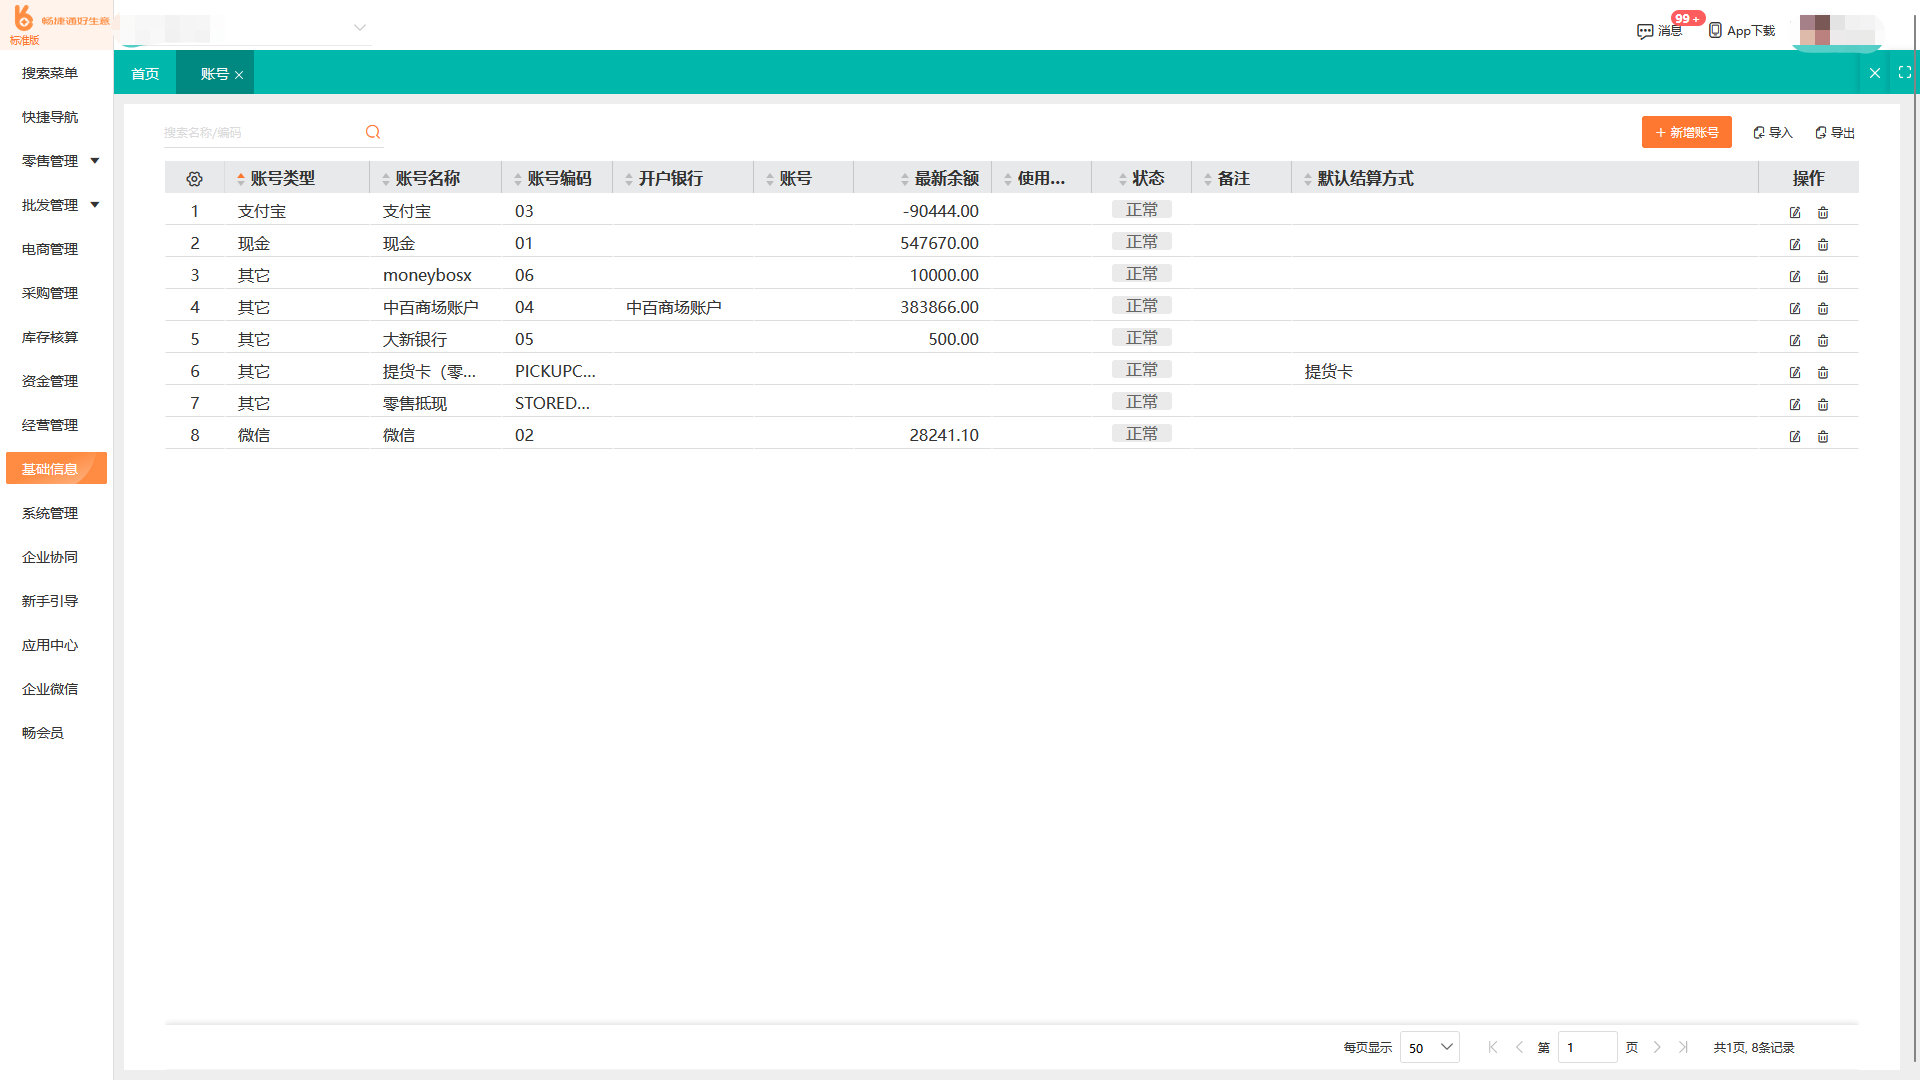
Task: Navigate to next page arrow
Action: point(1659,1047)
